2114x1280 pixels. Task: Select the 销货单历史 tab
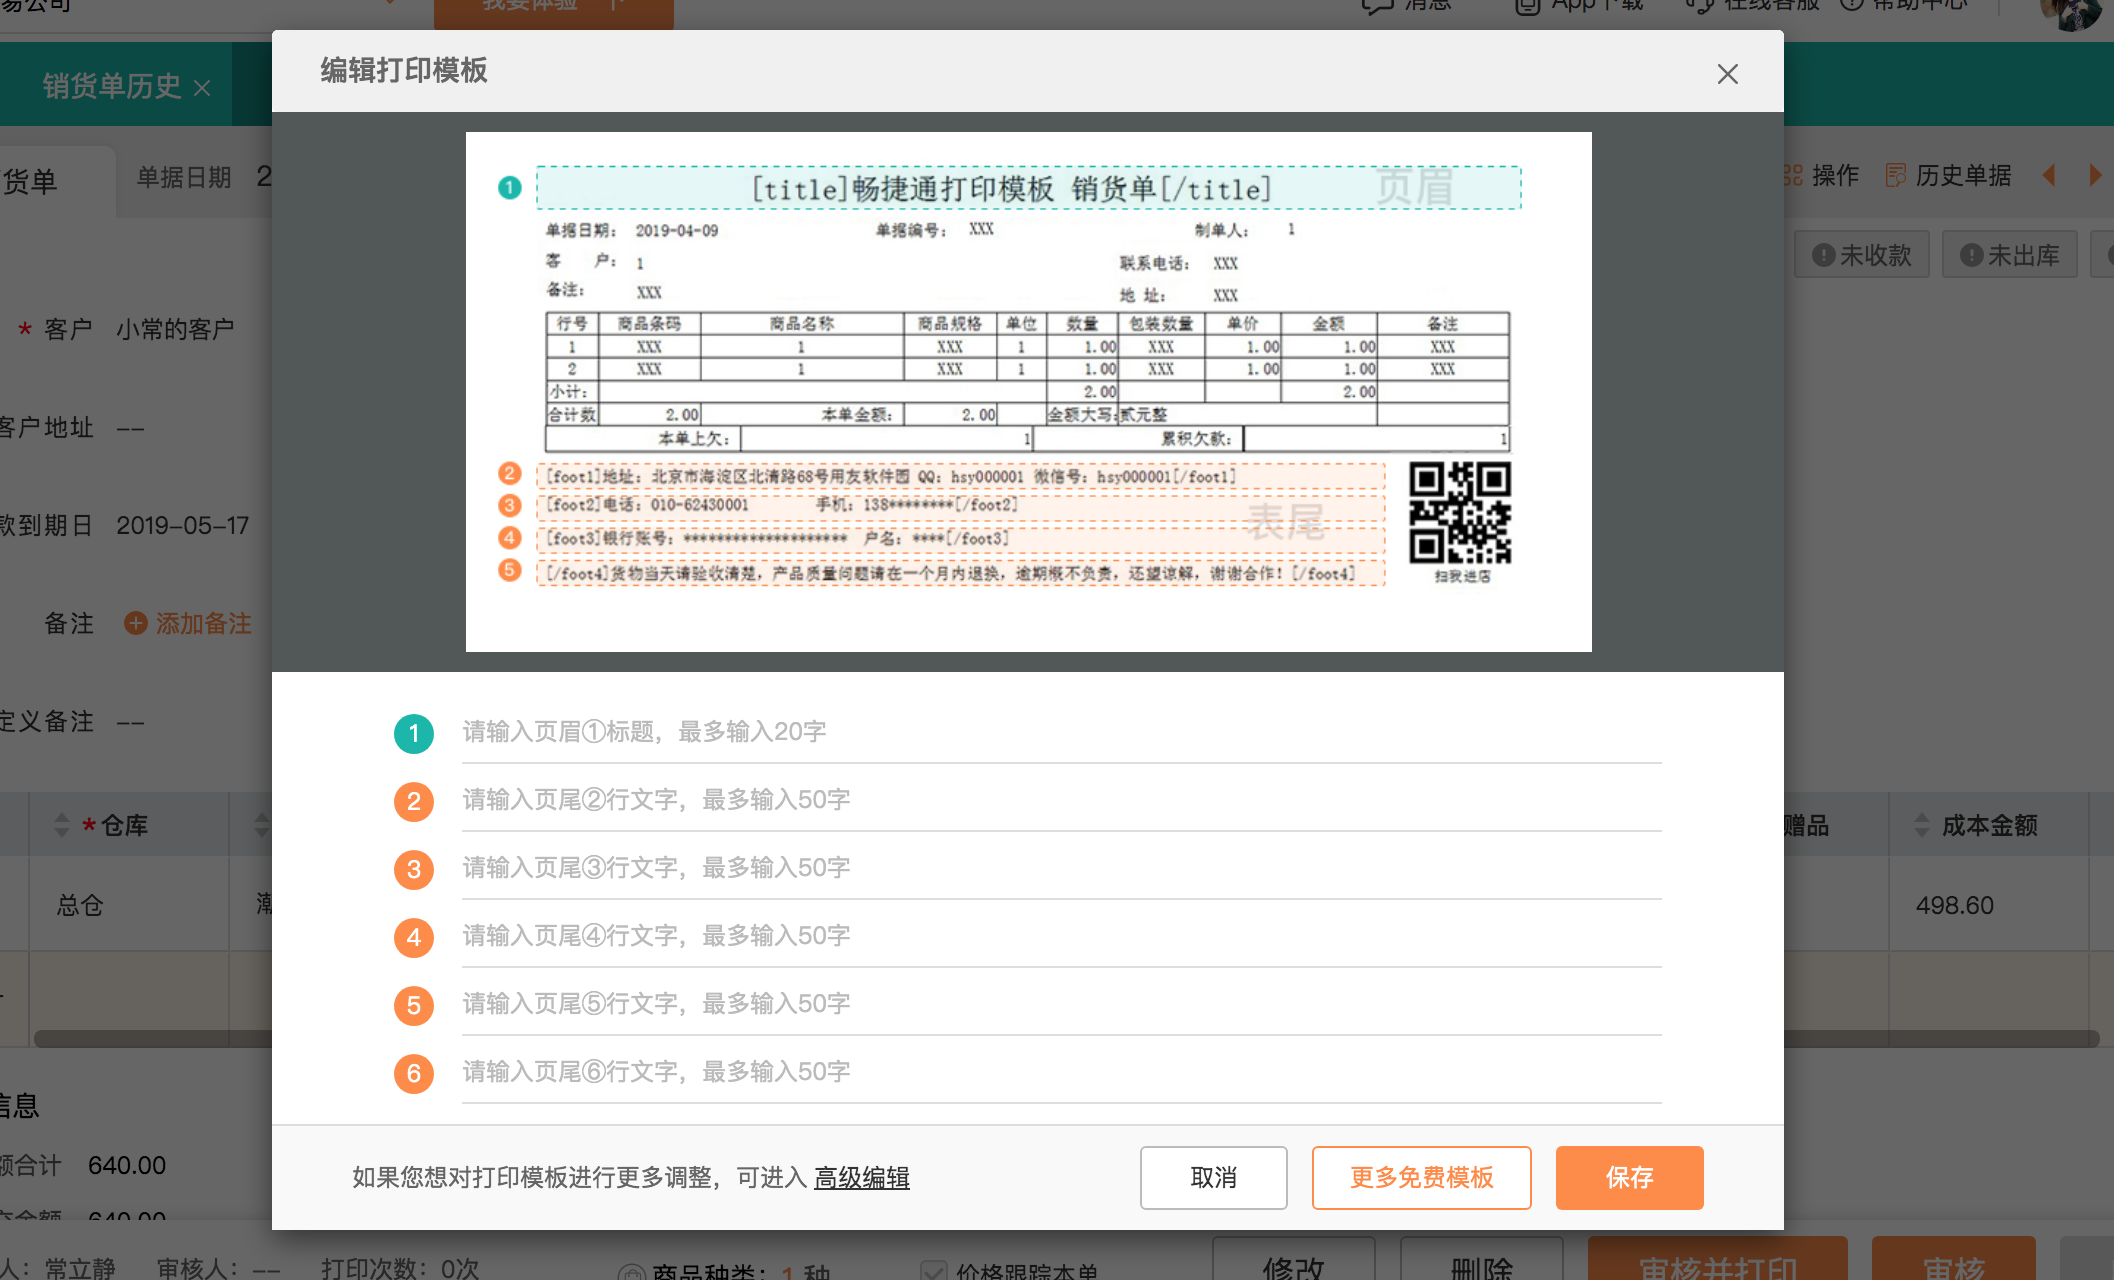point(113,85)
